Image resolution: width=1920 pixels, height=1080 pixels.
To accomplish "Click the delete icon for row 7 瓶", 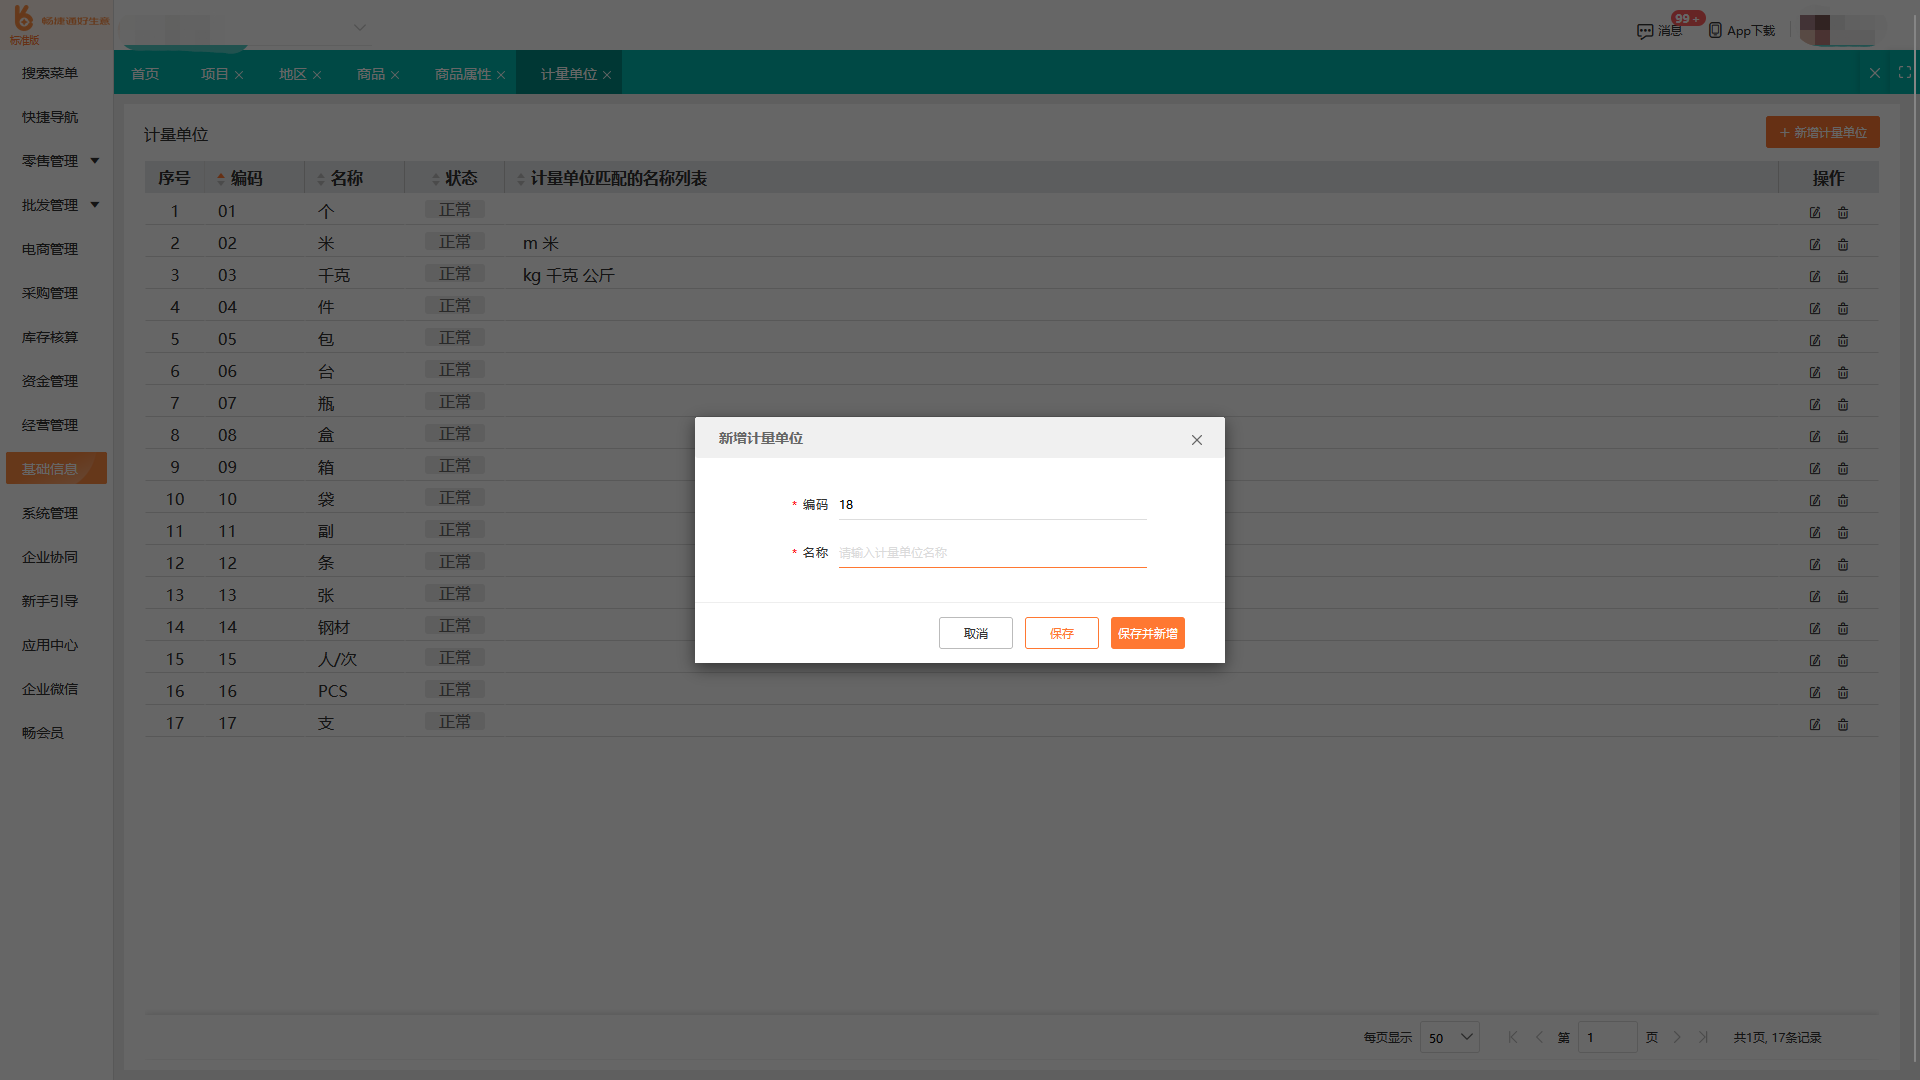I will (x=1844, y=404).
